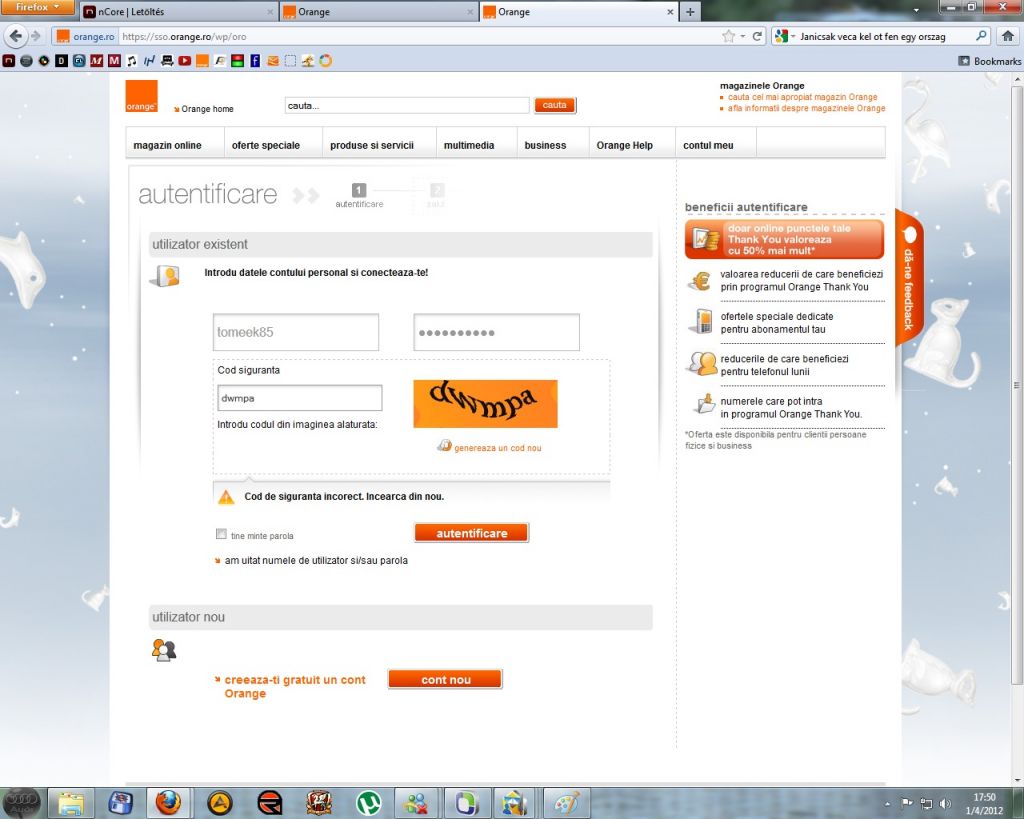Screen dimensions: 1024x819
Task: Click the Orange logo at top left
Action: (142, 96)
